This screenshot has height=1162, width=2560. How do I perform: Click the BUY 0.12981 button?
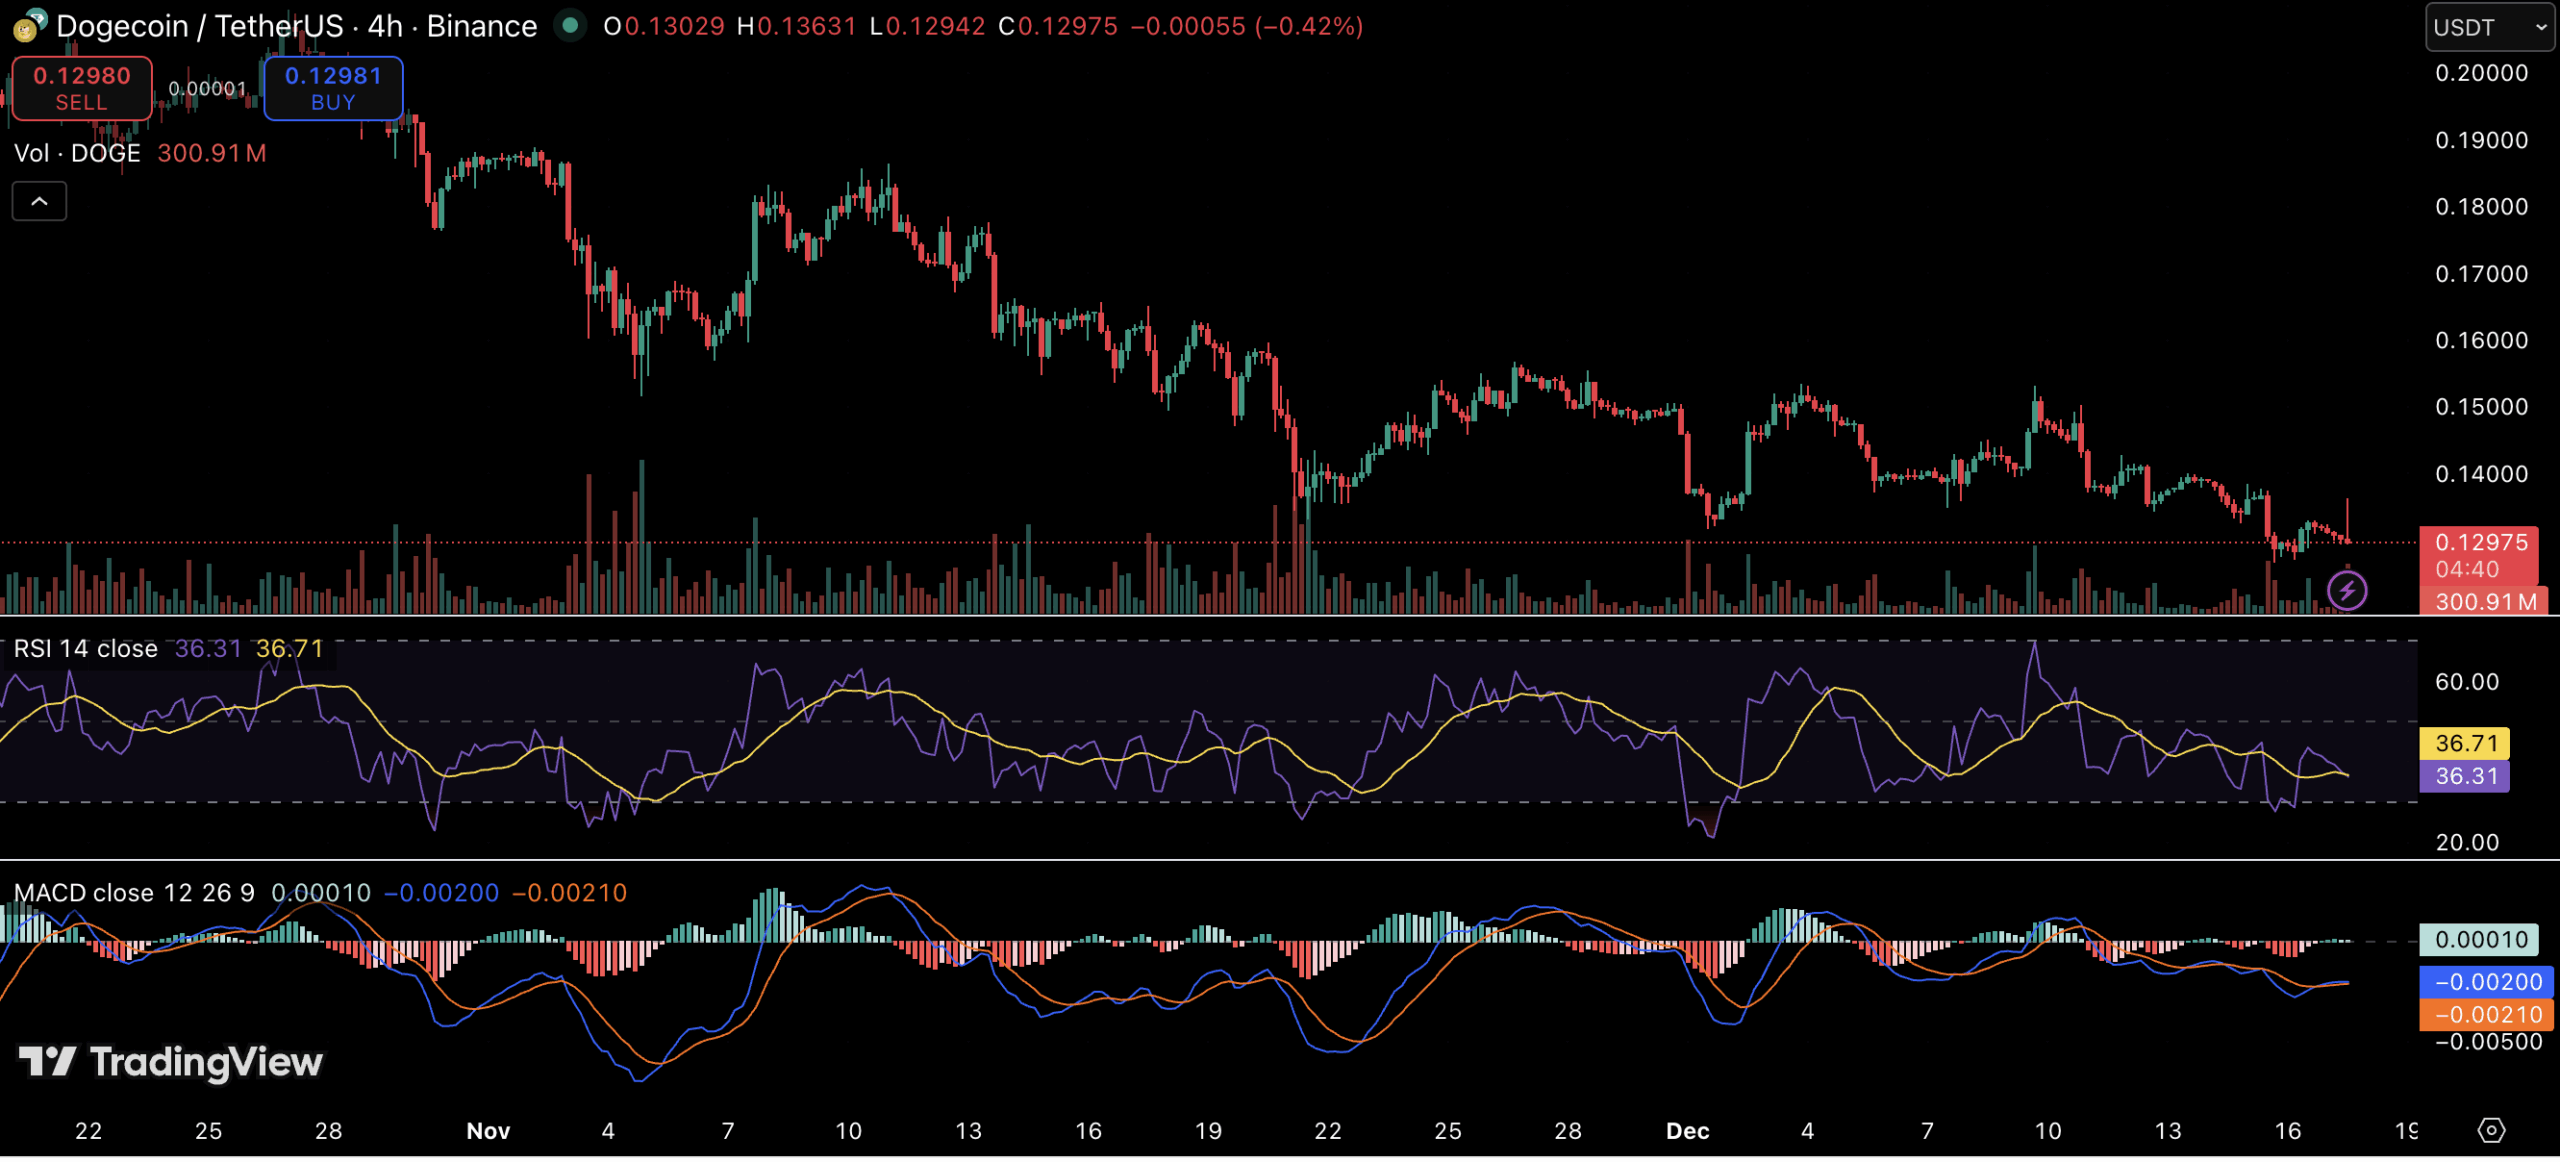click(x=333, y=88)
